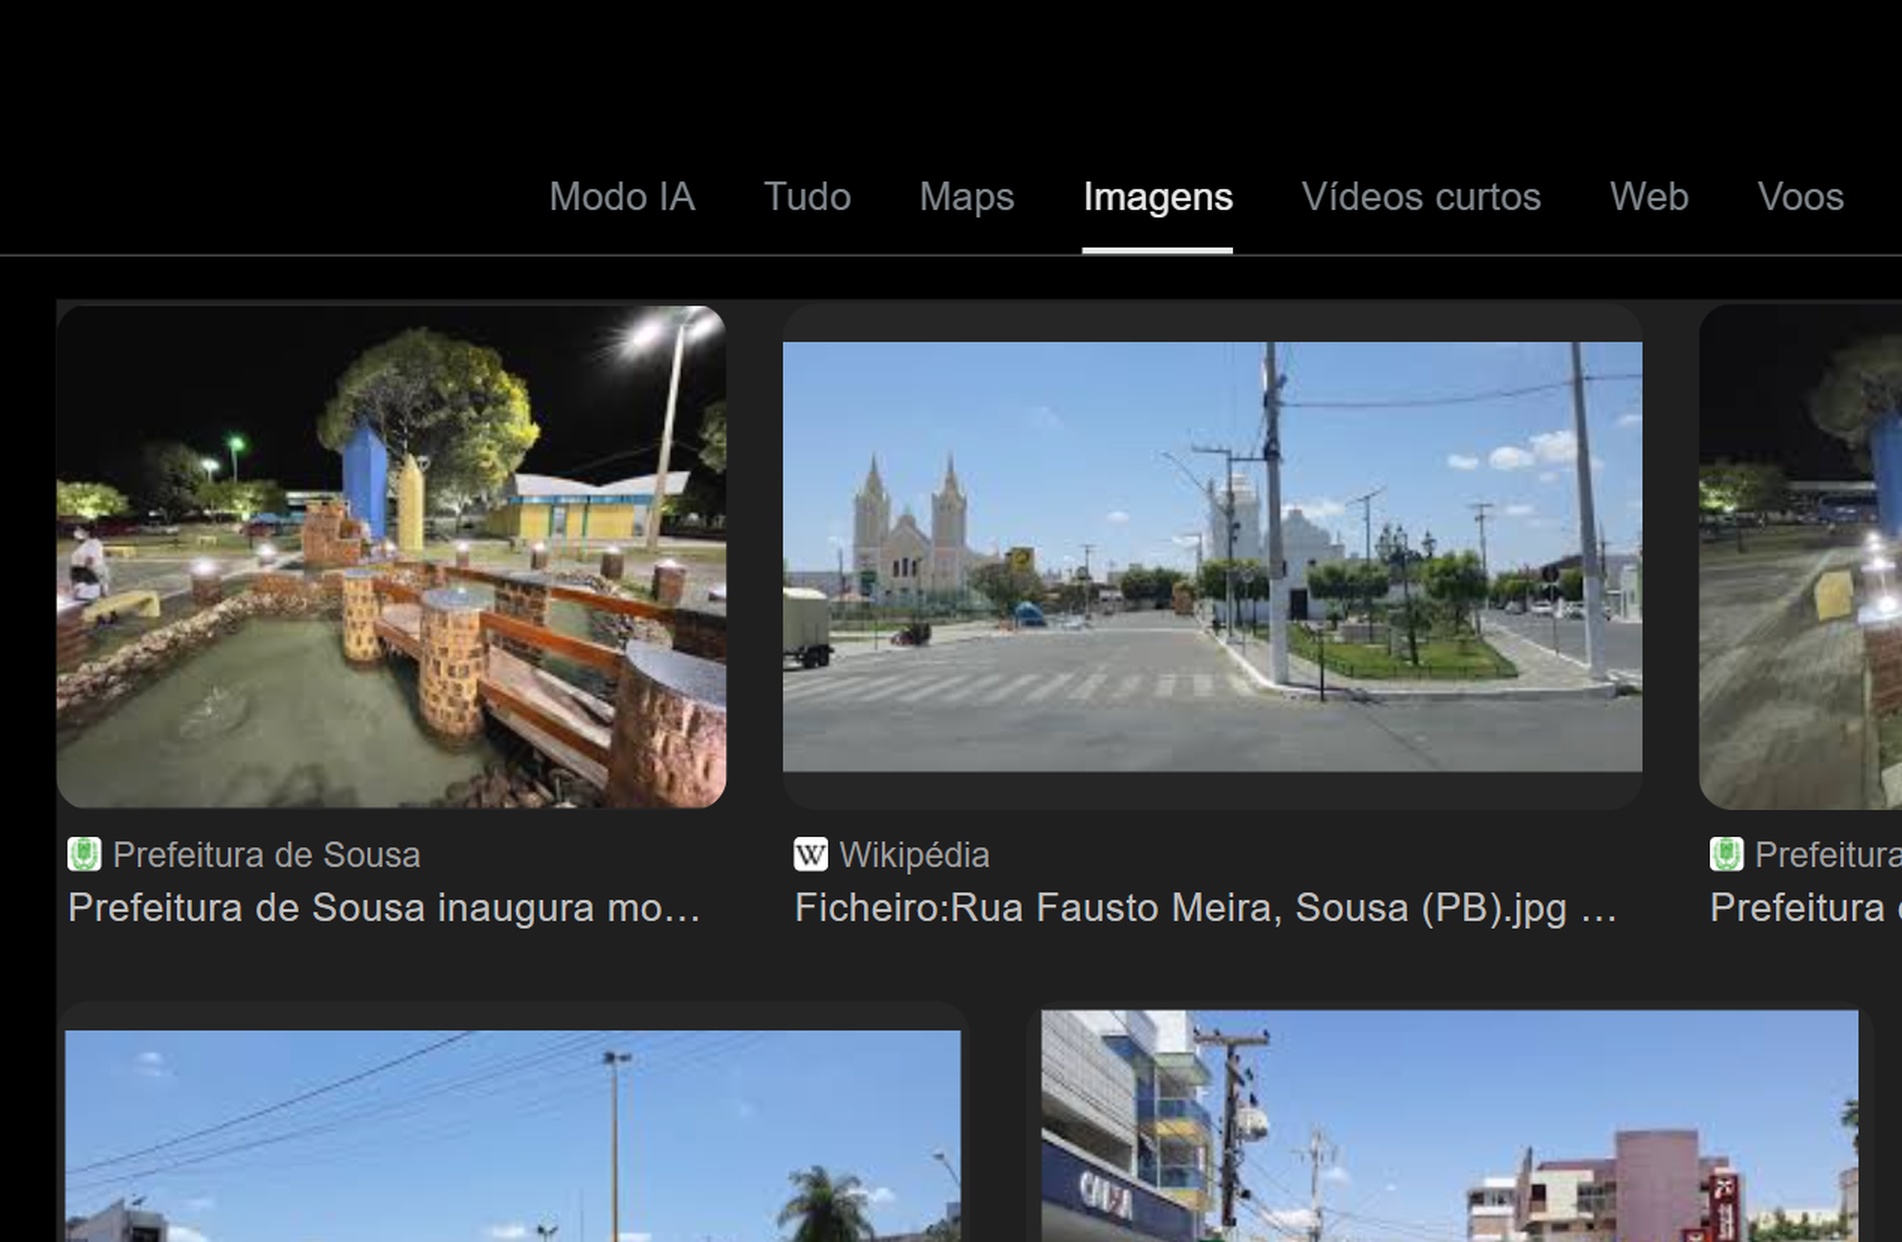The width and height of the screenshot is (1902, 1242).
Task: Open the cut-off night image at right edge
Action: click(1800, 557)
